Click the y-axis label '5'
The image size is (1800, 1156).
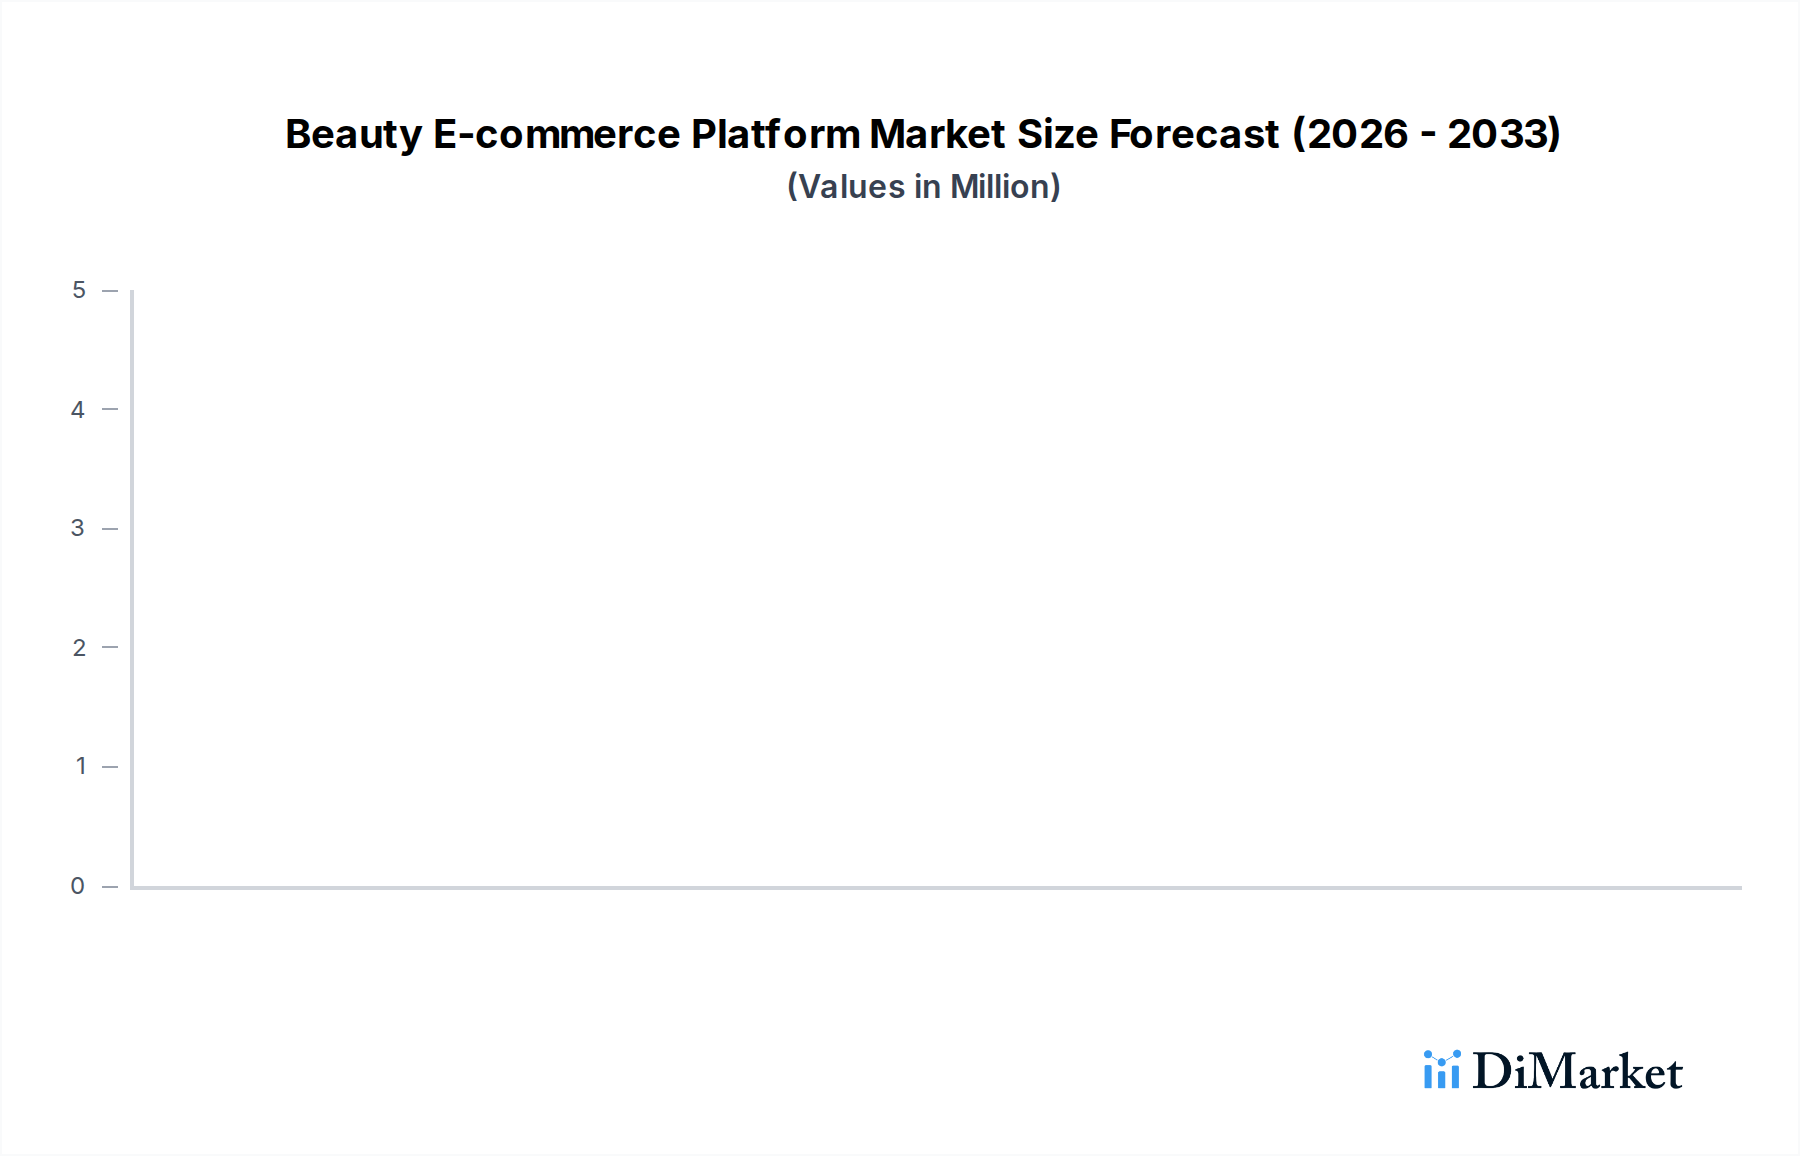coord(79,290)
